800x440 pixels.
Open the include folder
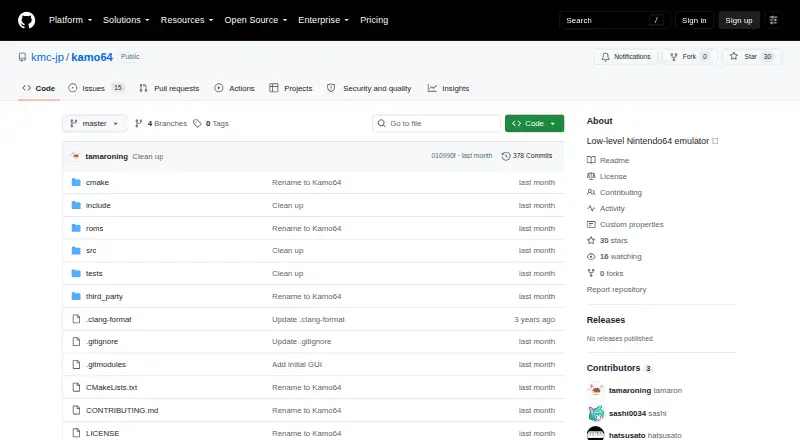[x=98, y=205]
